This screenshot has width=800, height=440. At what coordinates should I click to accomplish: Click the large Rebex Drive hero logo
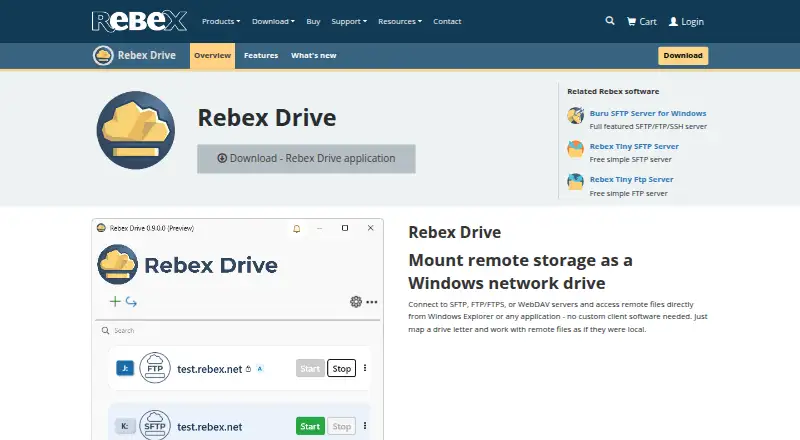click(136, 130)
